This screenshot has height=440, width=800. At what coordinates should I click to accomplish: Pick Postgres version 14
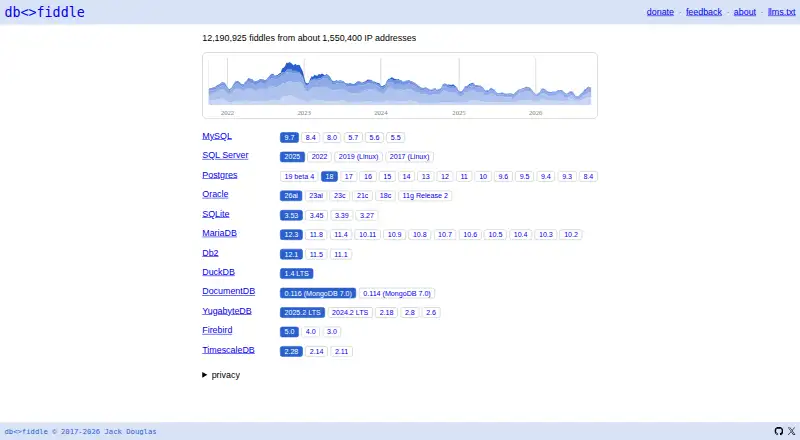[407, 176]
